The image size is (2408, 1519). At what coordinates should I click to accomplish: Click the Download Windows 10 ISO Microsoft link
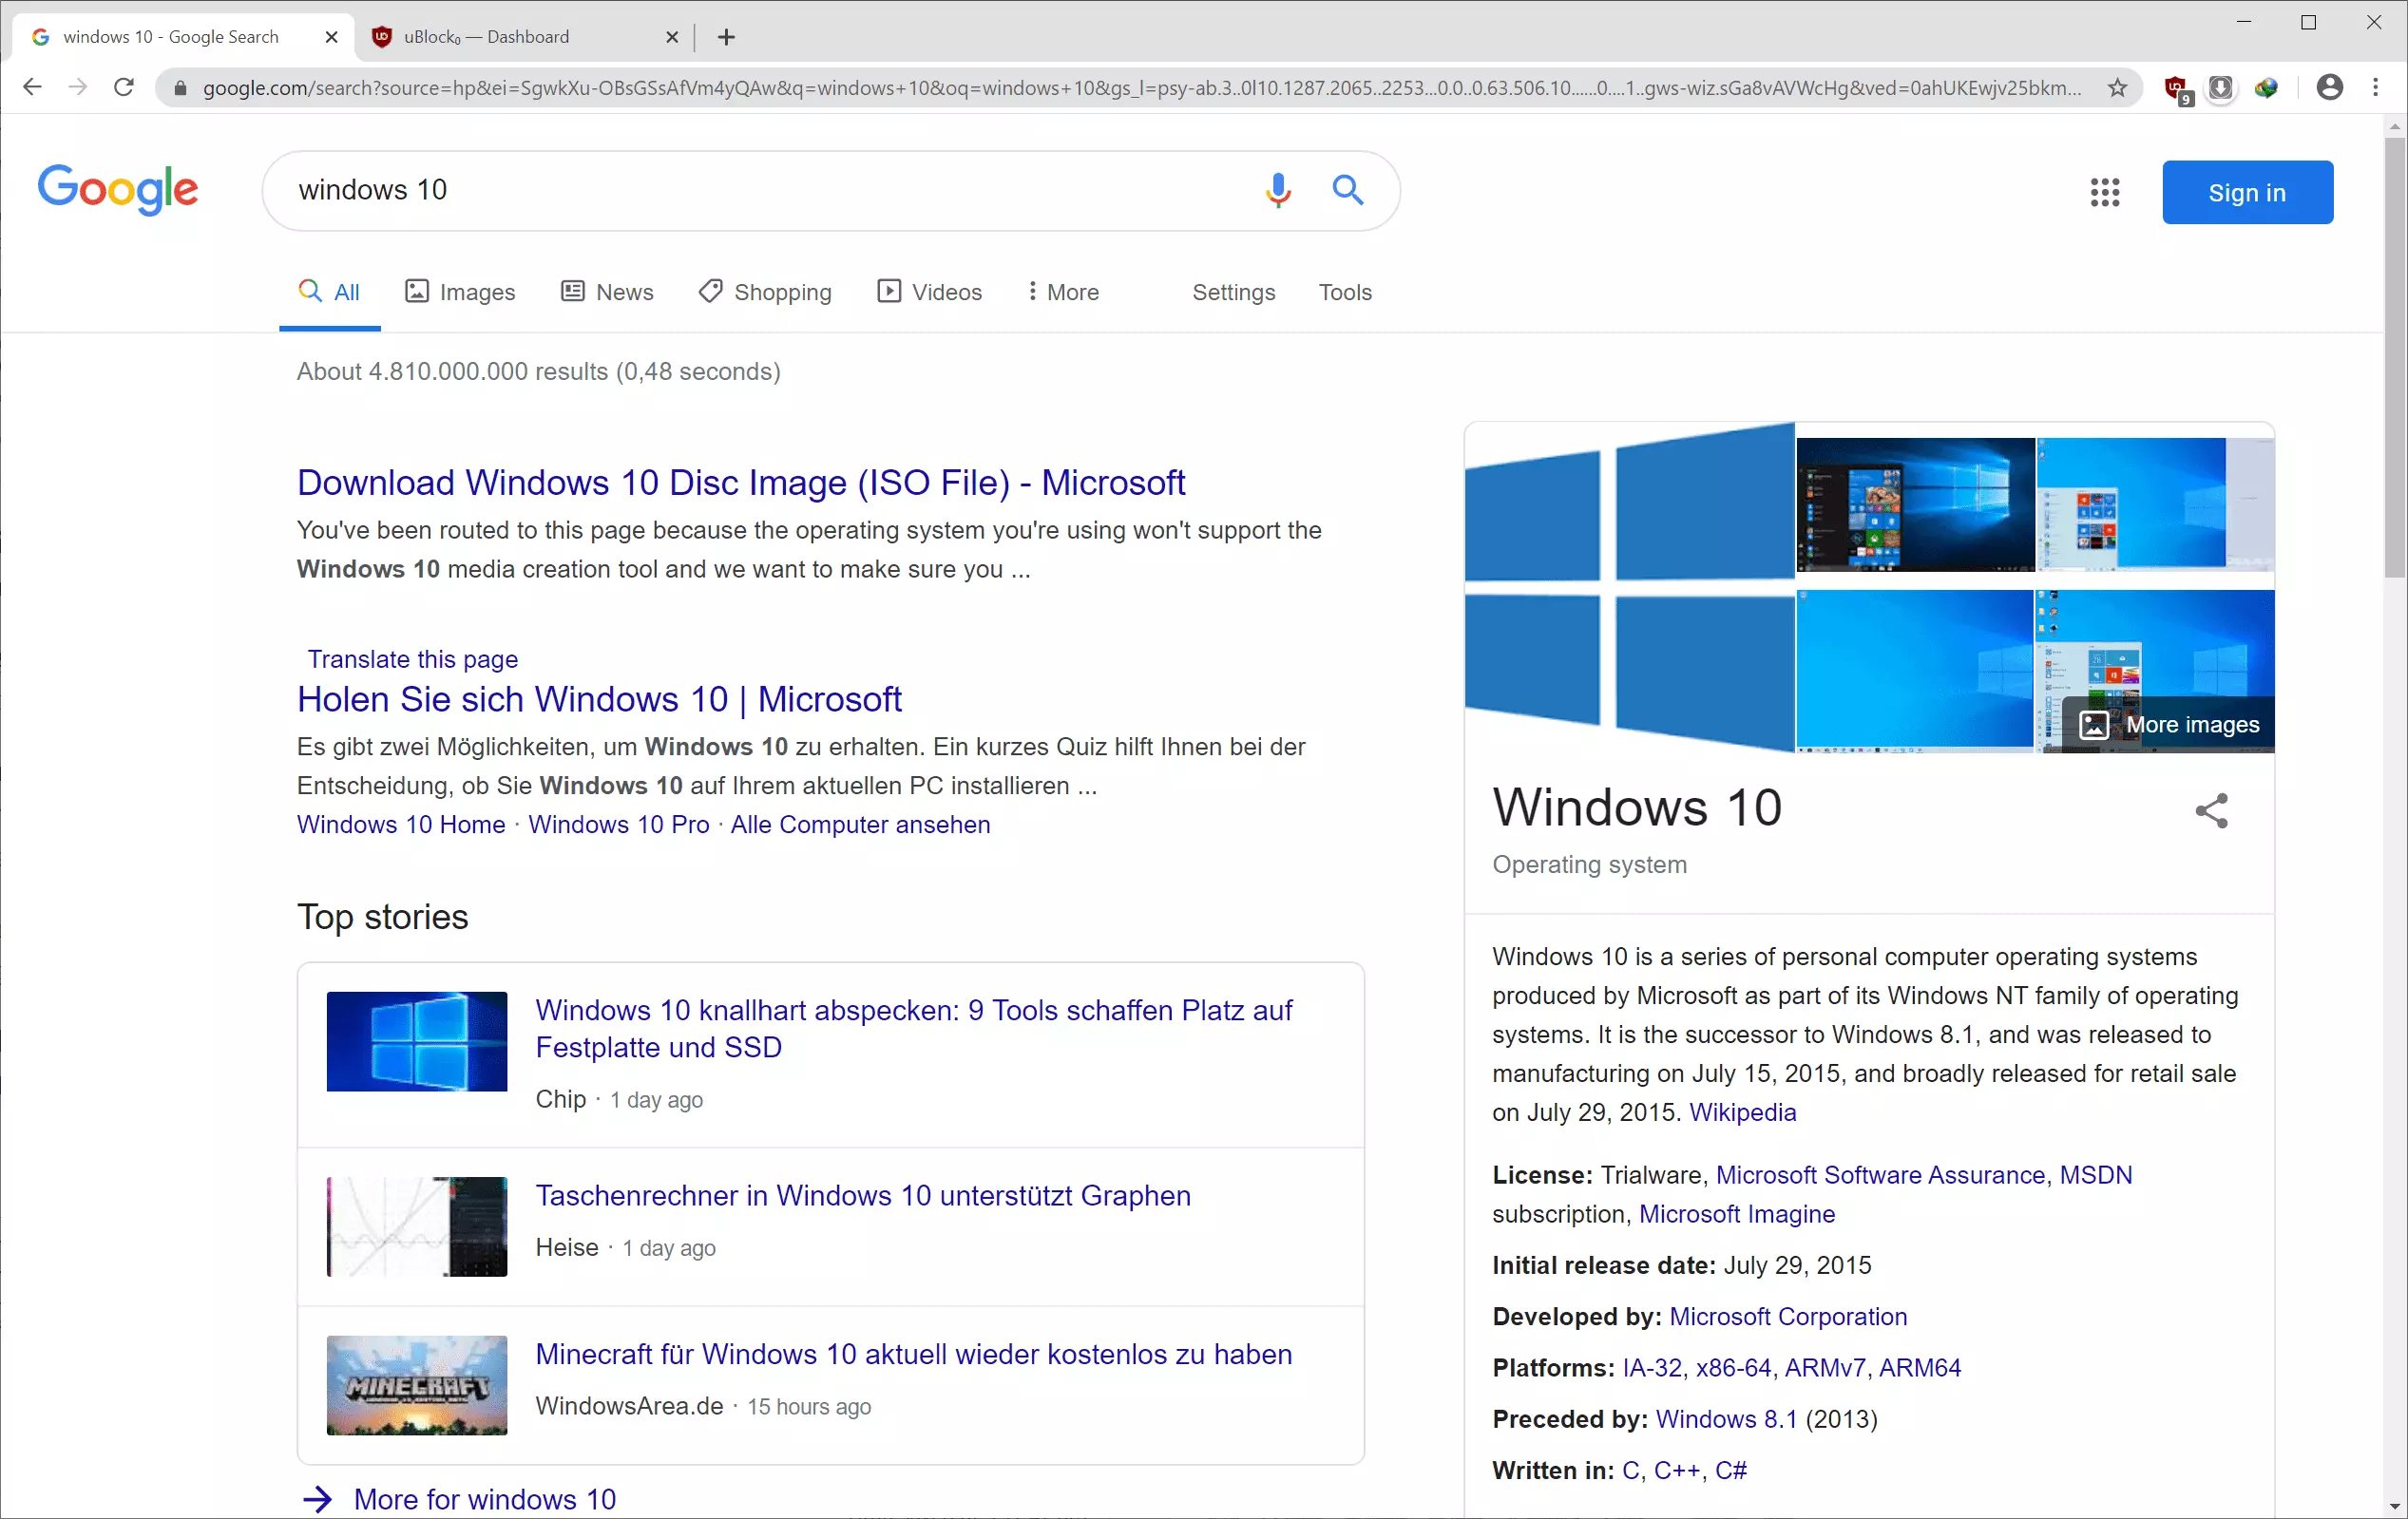click(x=740, y=482)
